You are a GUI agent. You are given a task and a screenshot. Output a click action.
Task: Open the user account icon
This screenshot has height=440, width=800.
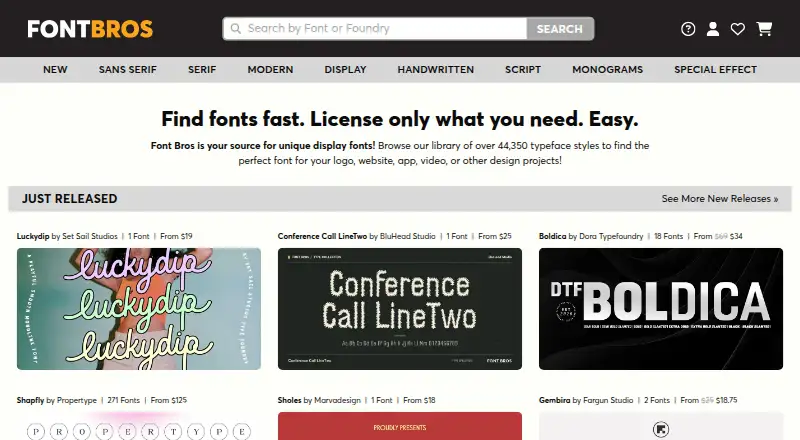click(x=713, y=29)
